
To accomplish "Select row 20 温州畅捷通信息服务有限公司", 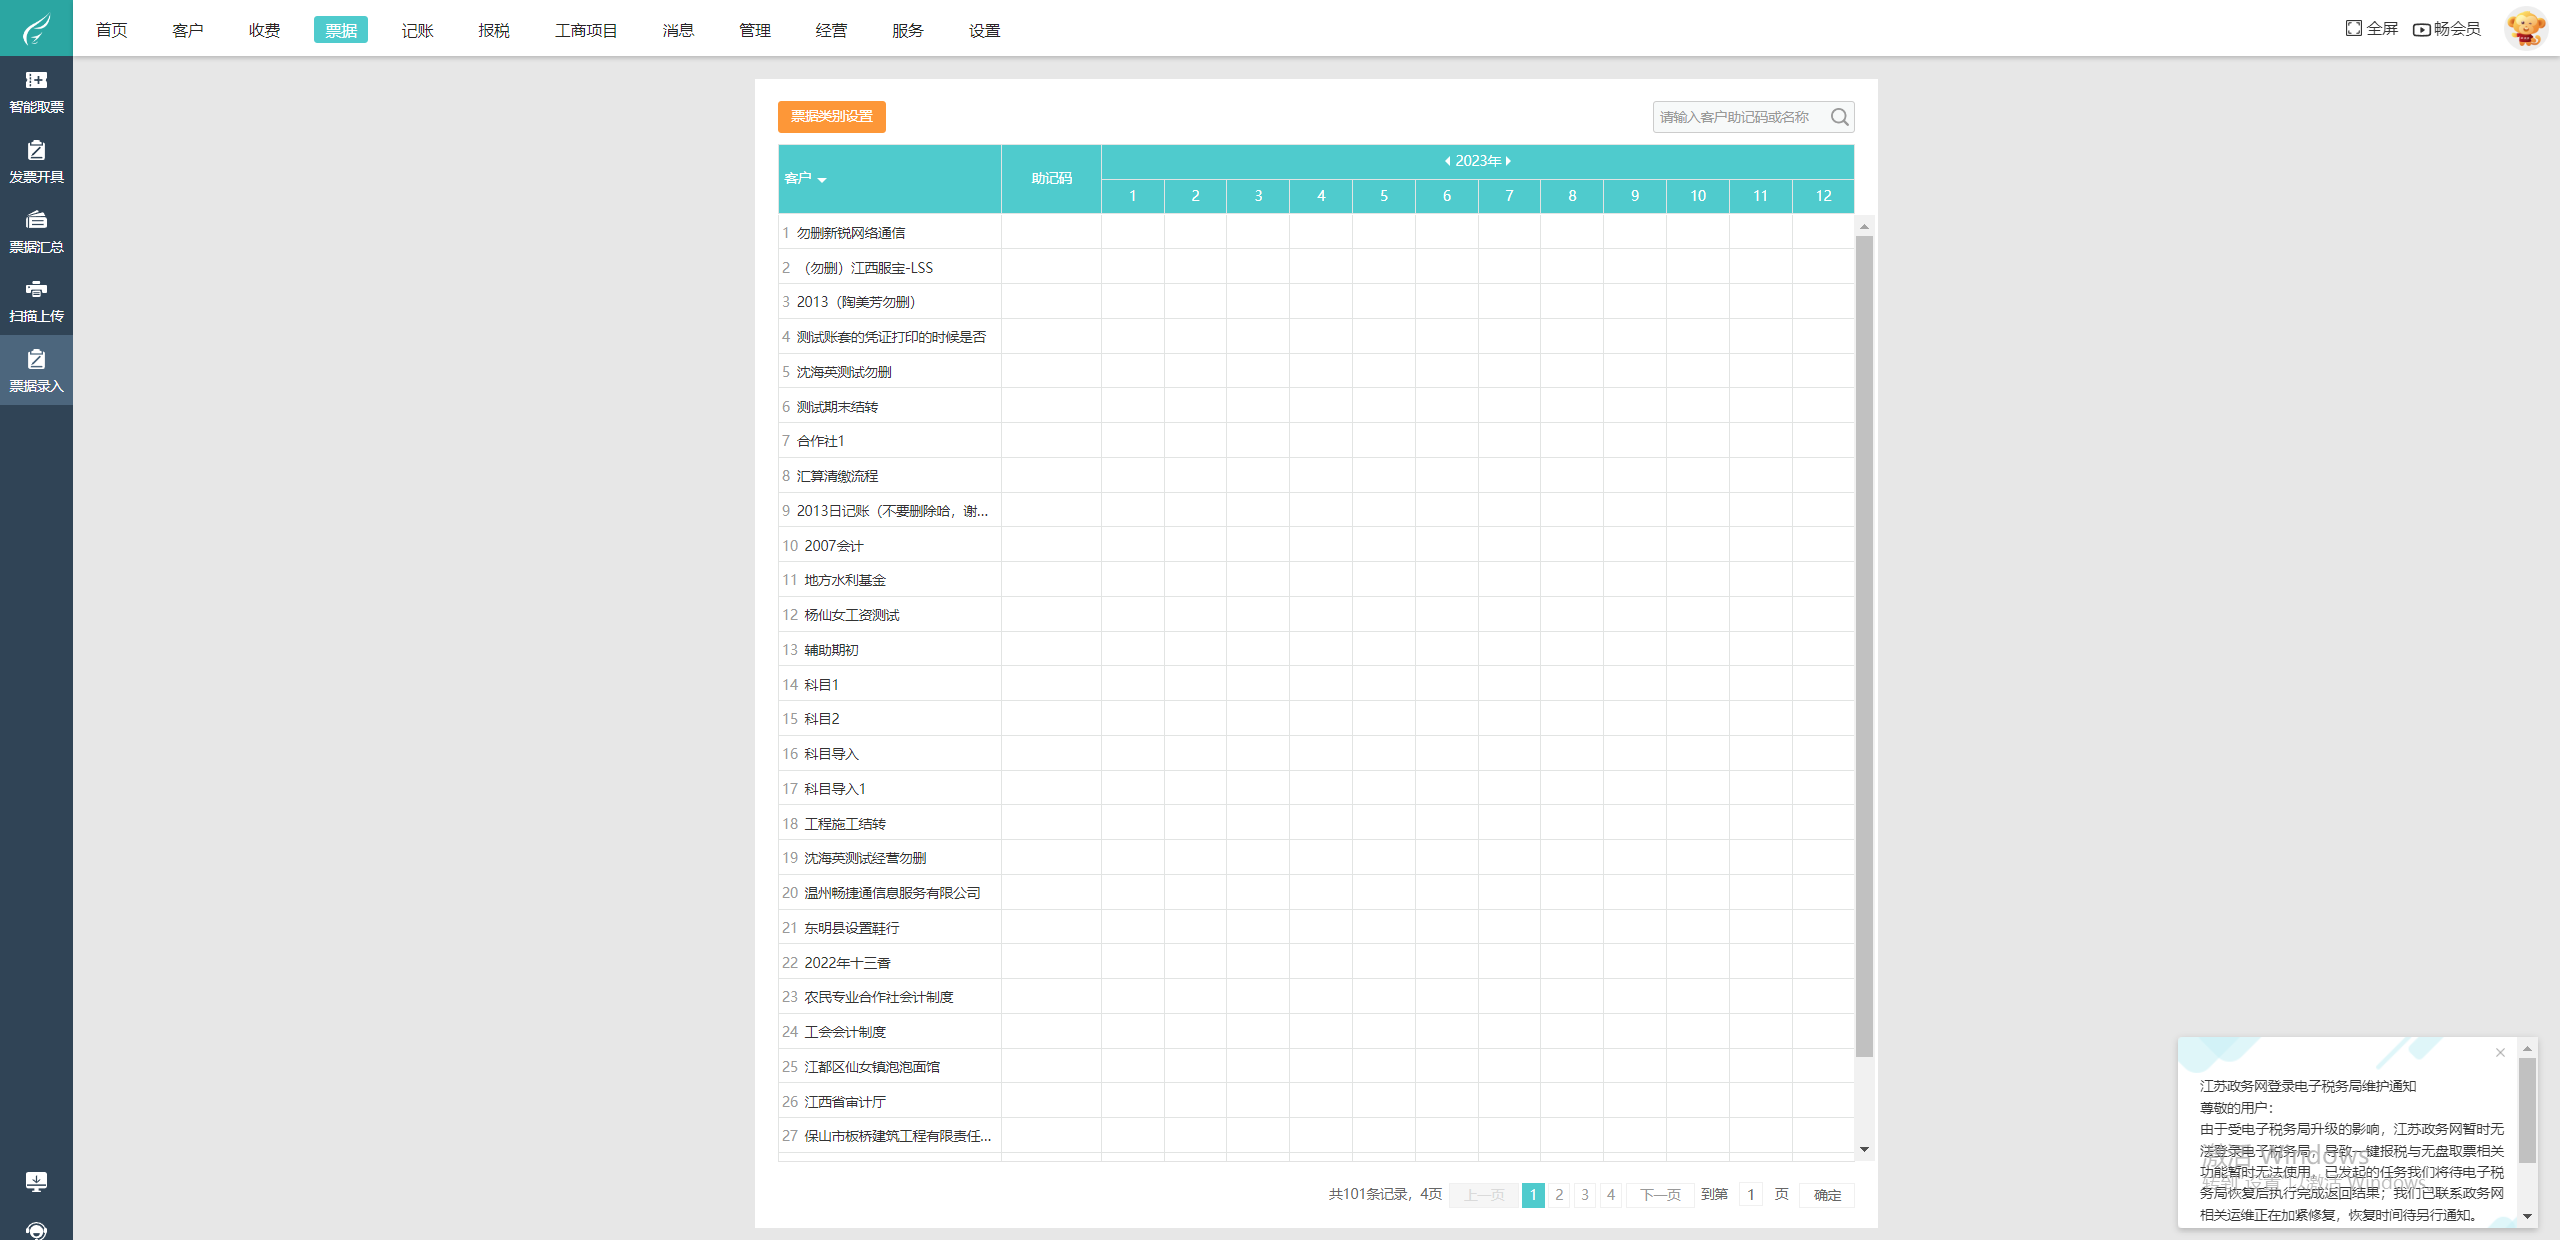I will [x=891, y=892].
